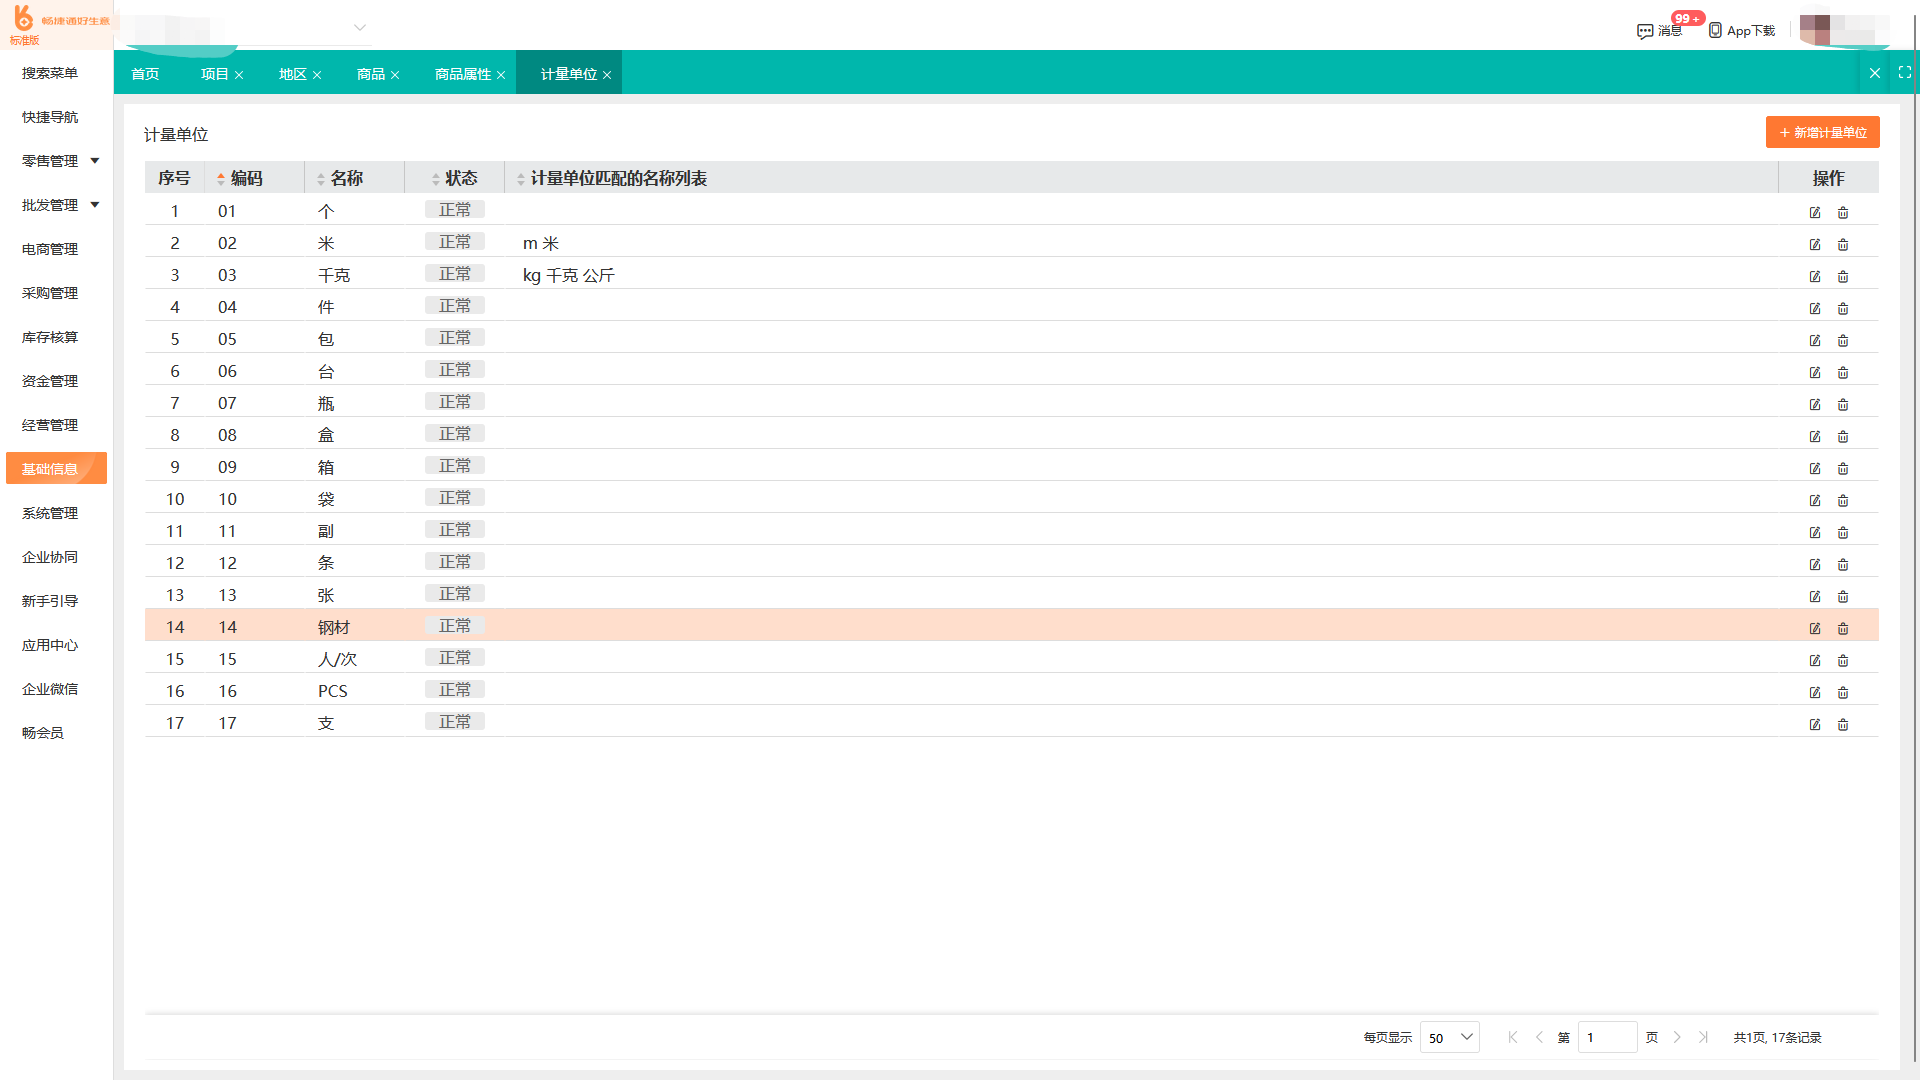Click delete icon for 副 row

point(1844,531)
